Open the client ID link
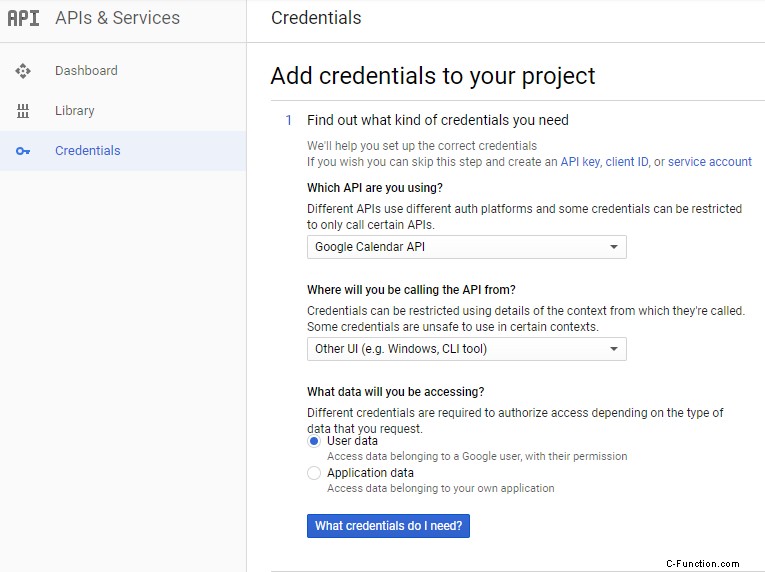This screenshot has width=765, height=572. coord(628,162)
